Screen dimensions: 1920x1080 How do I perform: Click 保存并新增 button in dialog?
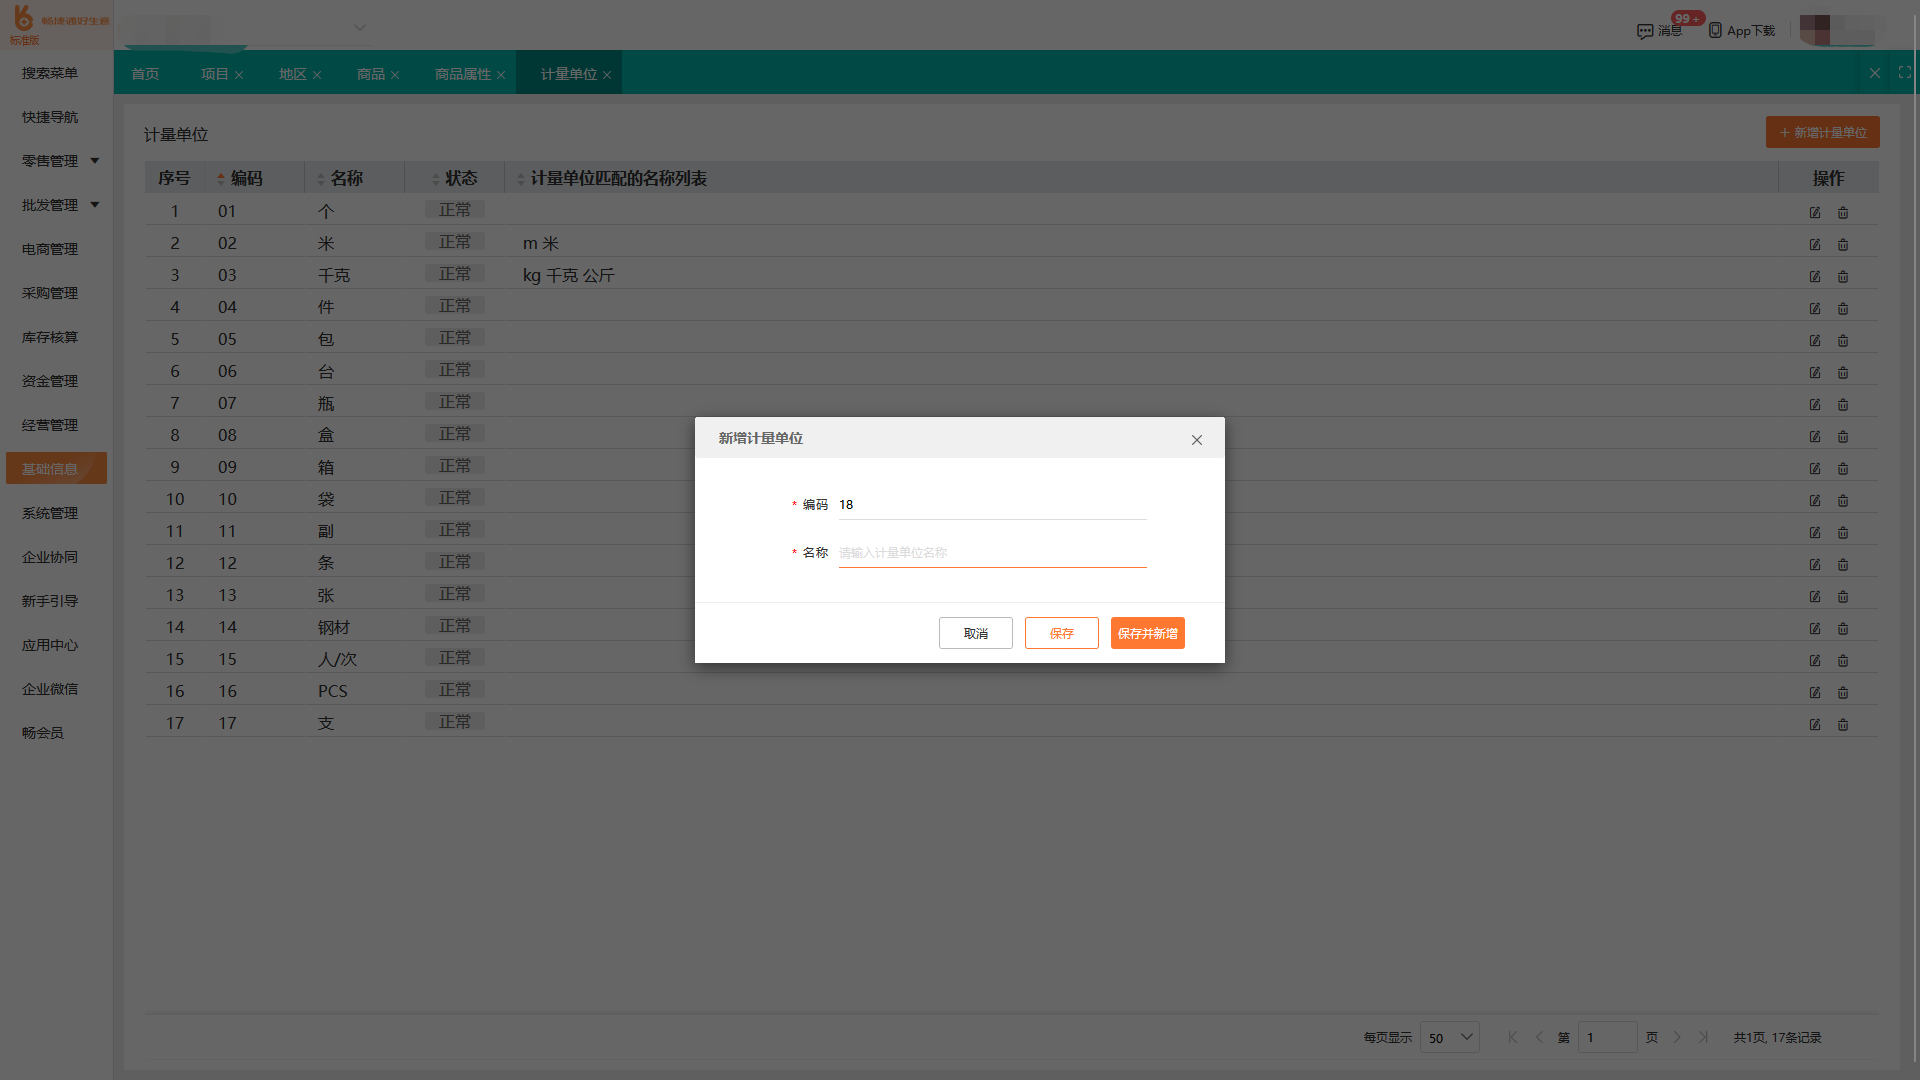[1147, 633]
